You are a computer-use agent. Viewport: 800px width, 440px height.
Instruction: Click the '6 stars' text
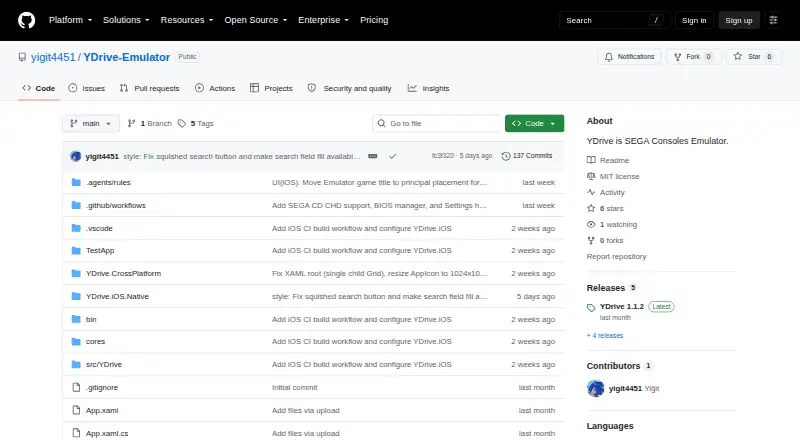pos(612,208)
